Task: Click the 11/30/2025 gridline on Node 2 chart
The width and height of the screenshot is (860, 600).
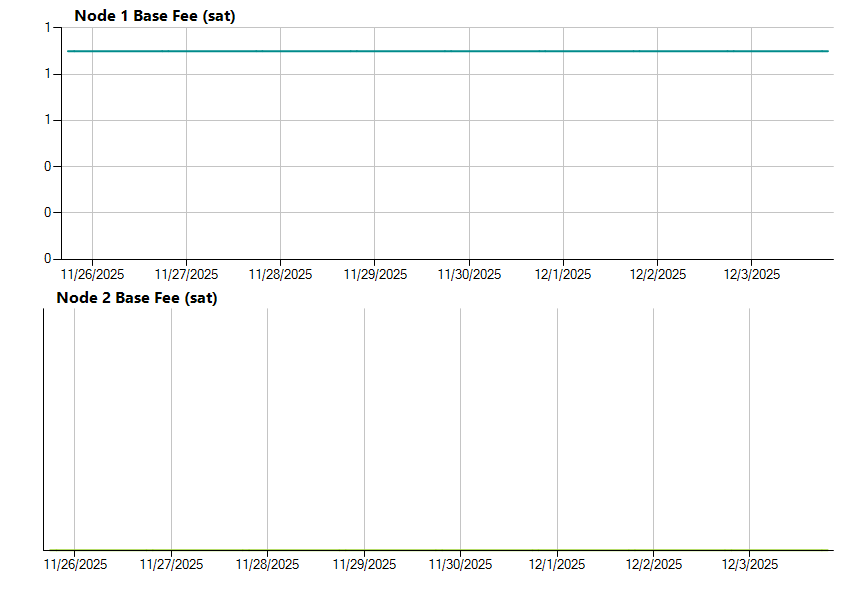Action: pyautogui.click(x=462, y=430)
